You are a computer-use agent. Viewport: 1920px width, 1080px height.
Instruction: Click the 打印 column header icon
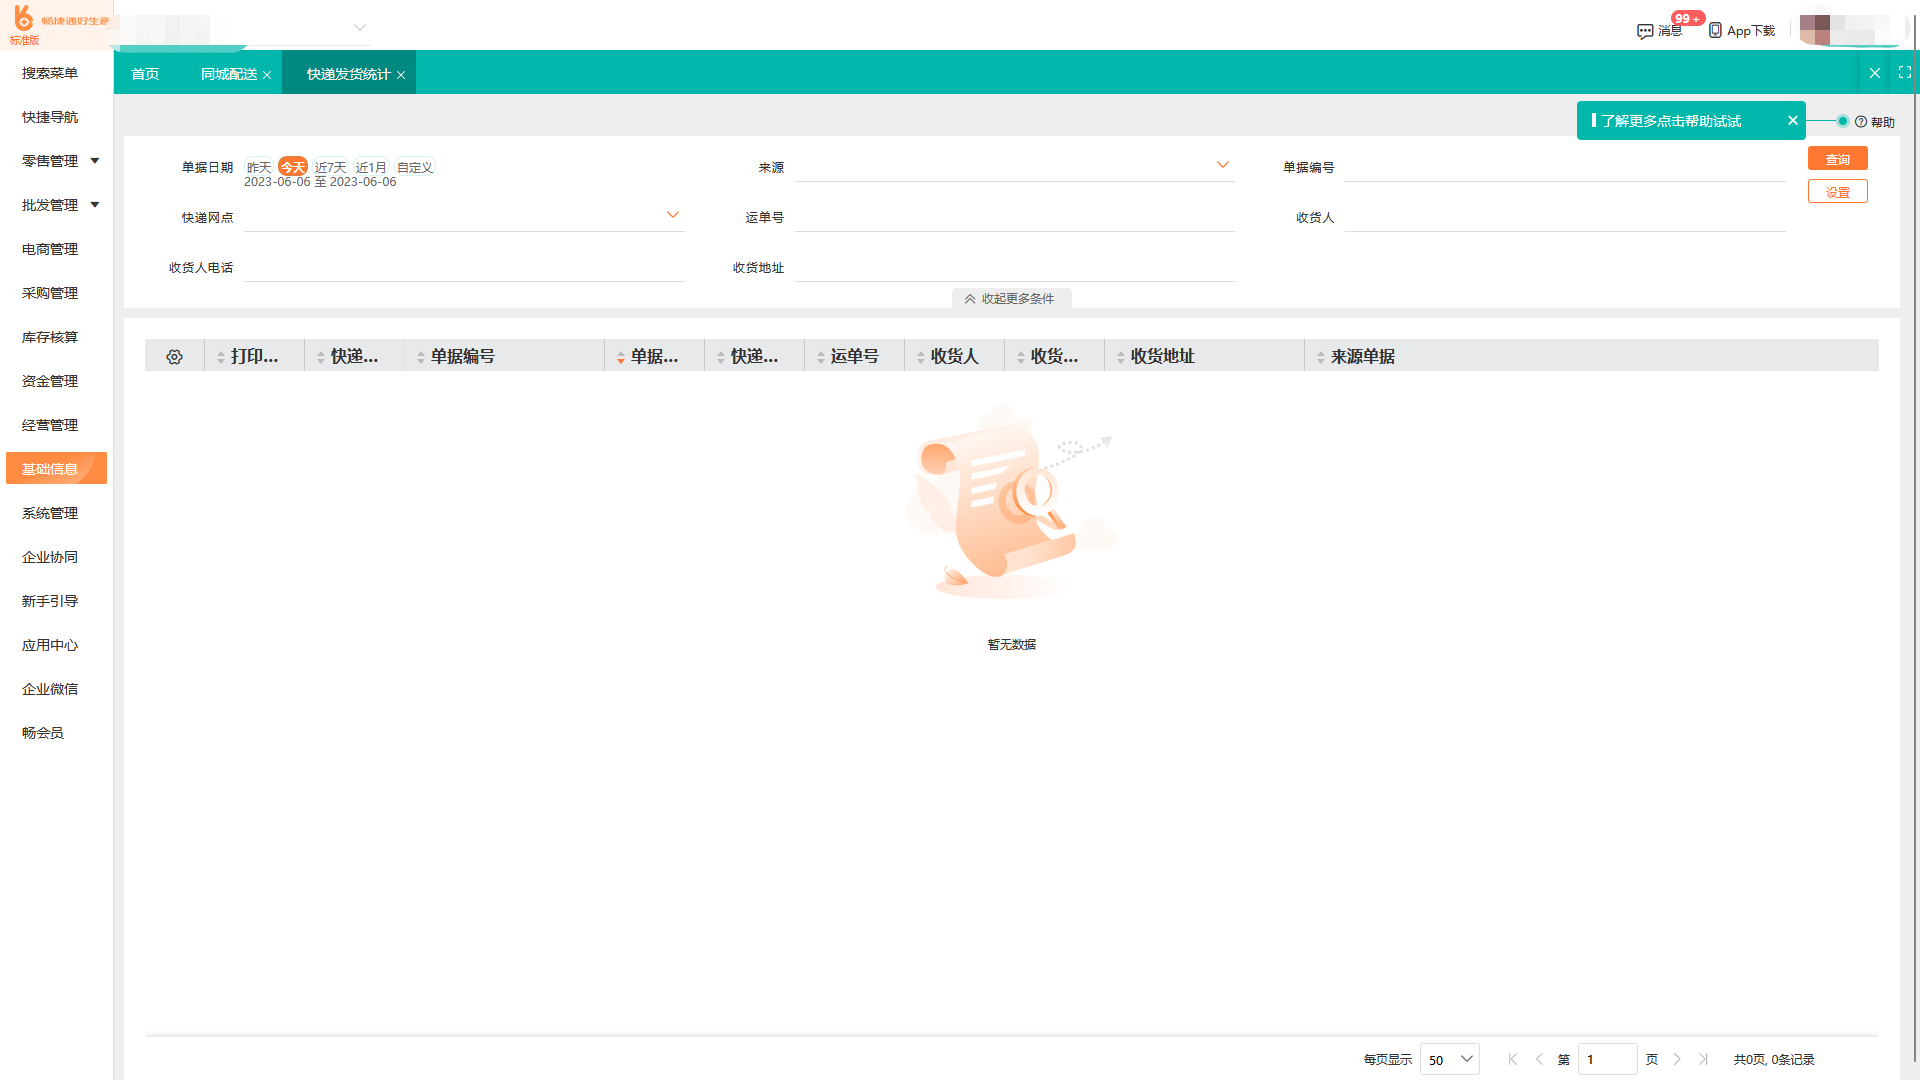[220, 356]
